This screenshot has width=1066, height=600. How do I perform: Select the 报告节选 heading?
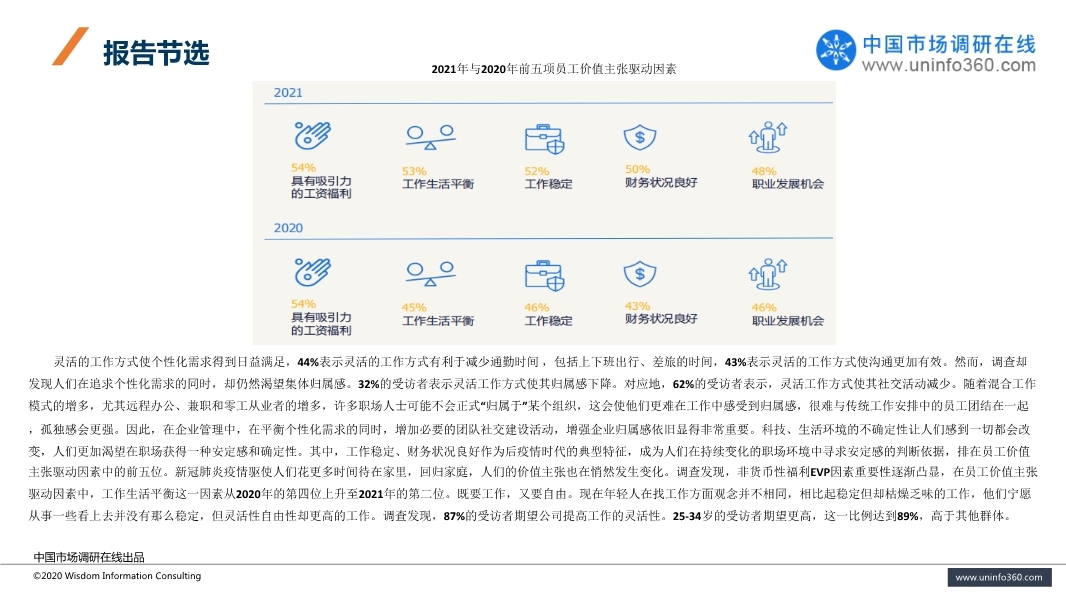point(156,53)
